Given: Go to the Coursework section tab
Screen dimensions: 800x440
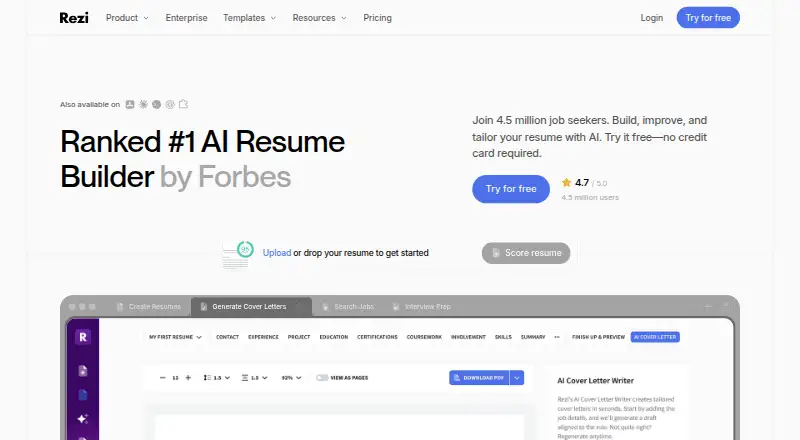Looking at the screenshot, I should click(x=424, y=337).
